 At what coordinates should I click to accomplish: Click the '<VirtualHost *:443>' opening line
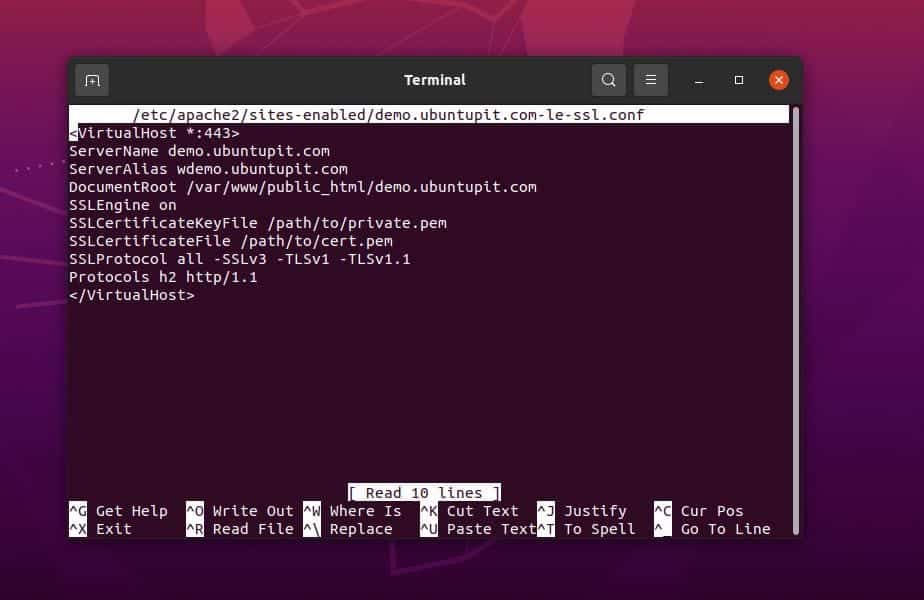[154, 133]
